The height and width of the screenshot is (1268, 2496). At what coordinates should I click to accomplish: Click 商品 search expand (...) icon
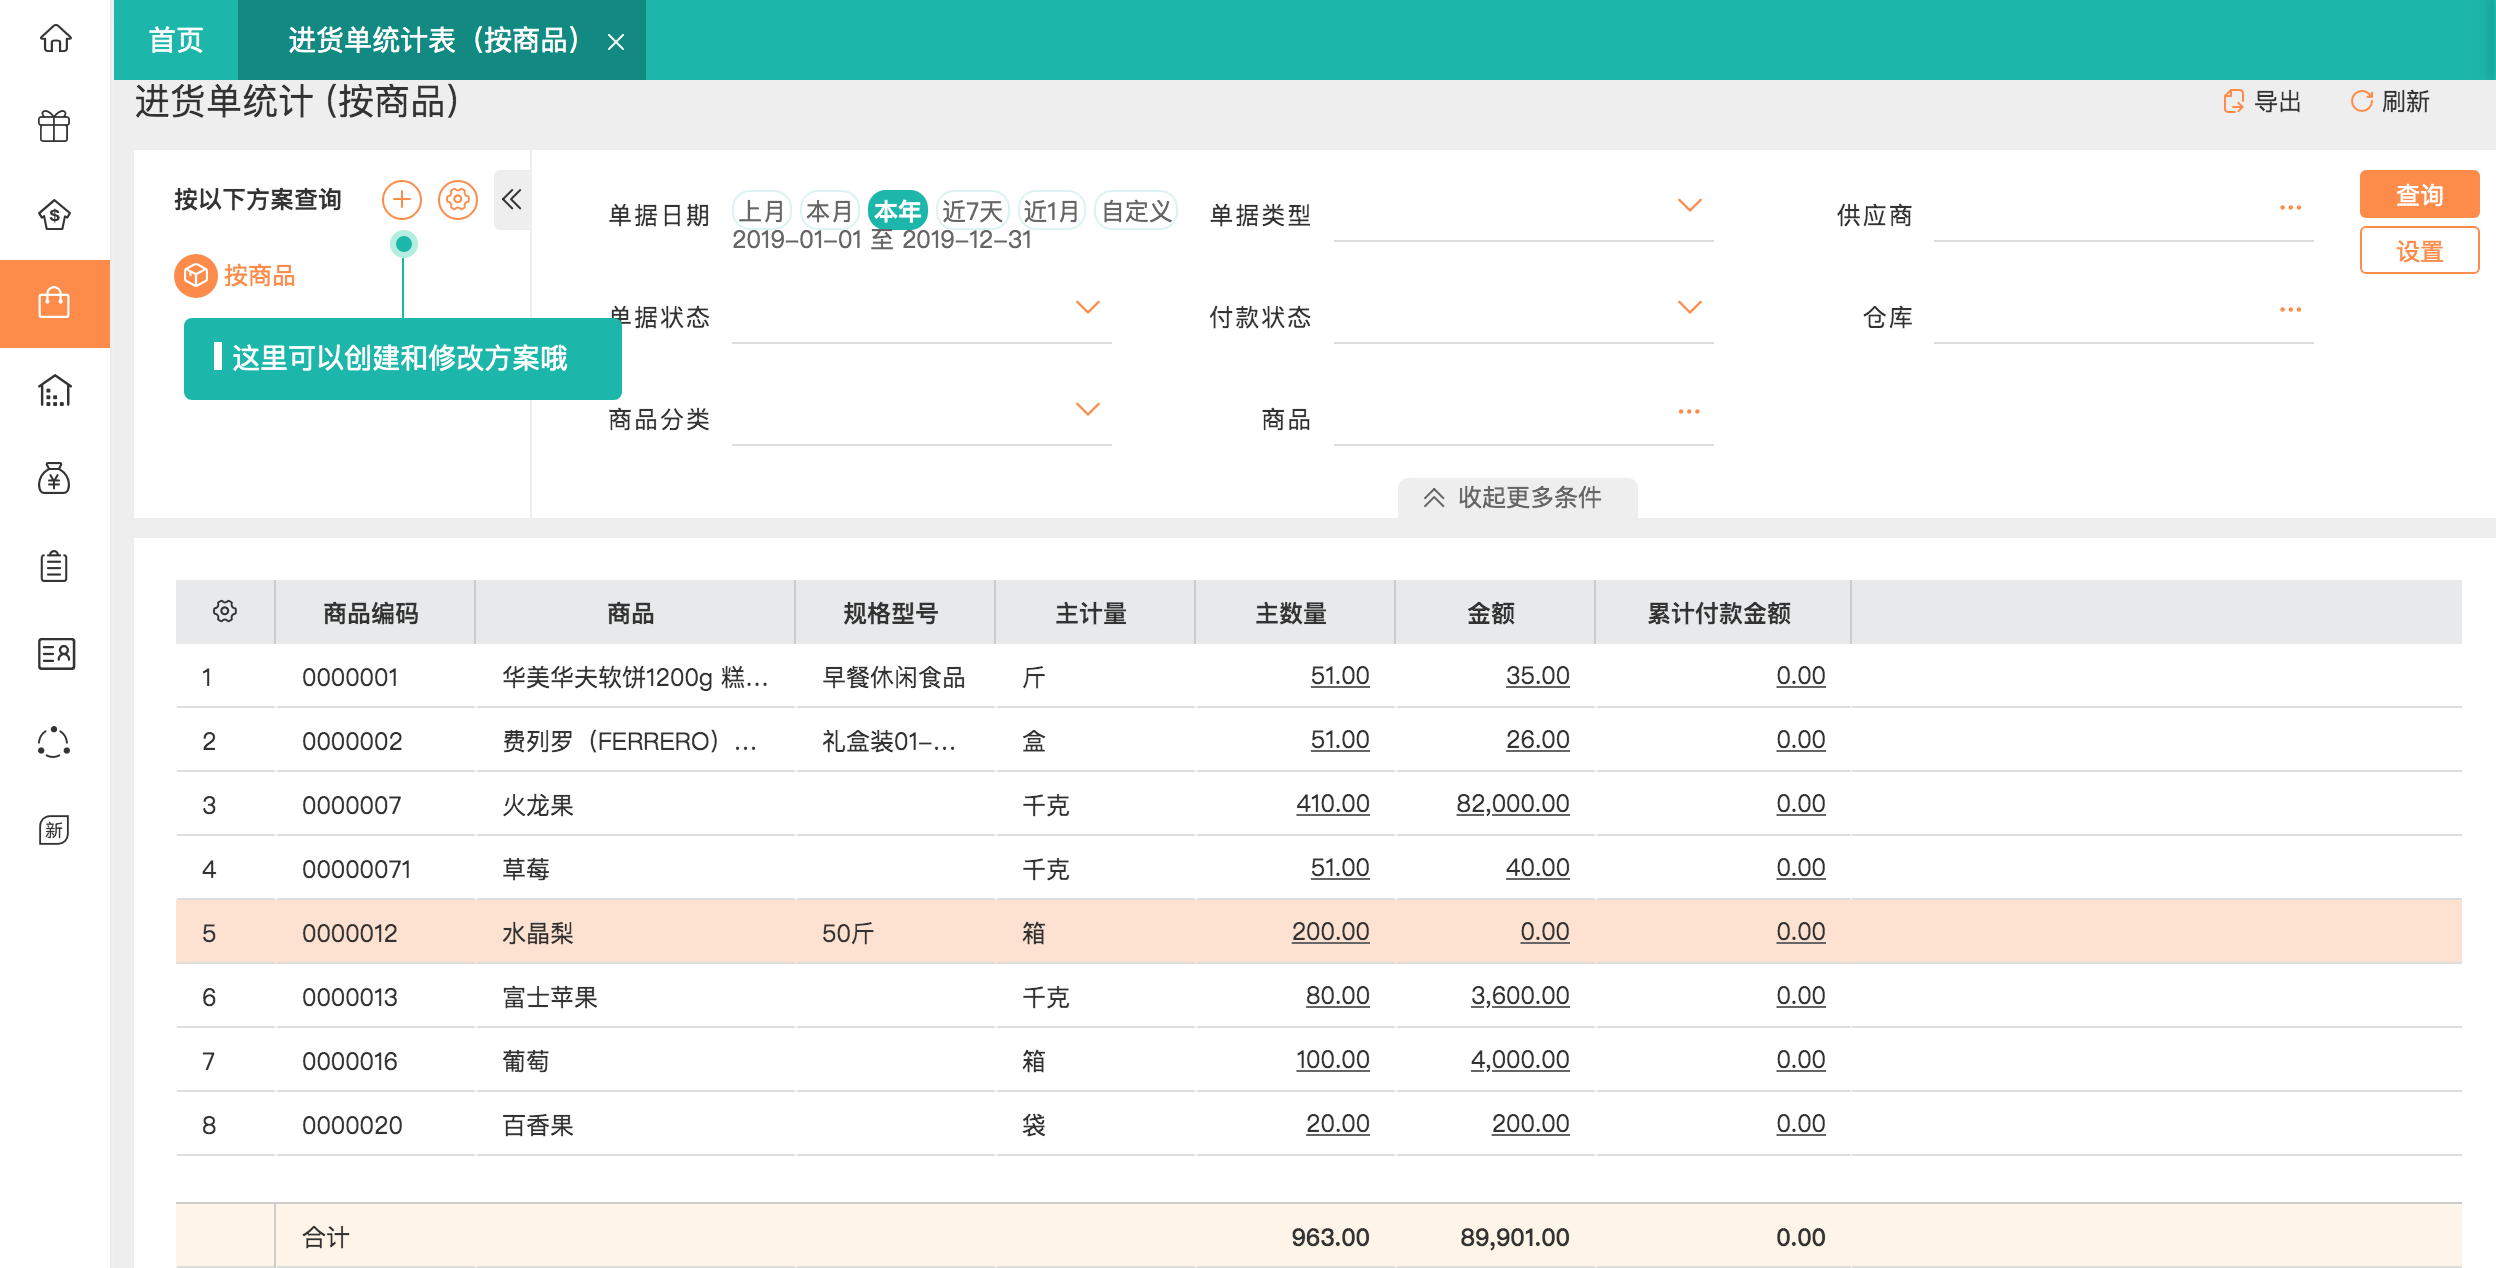click(1693, 417)
